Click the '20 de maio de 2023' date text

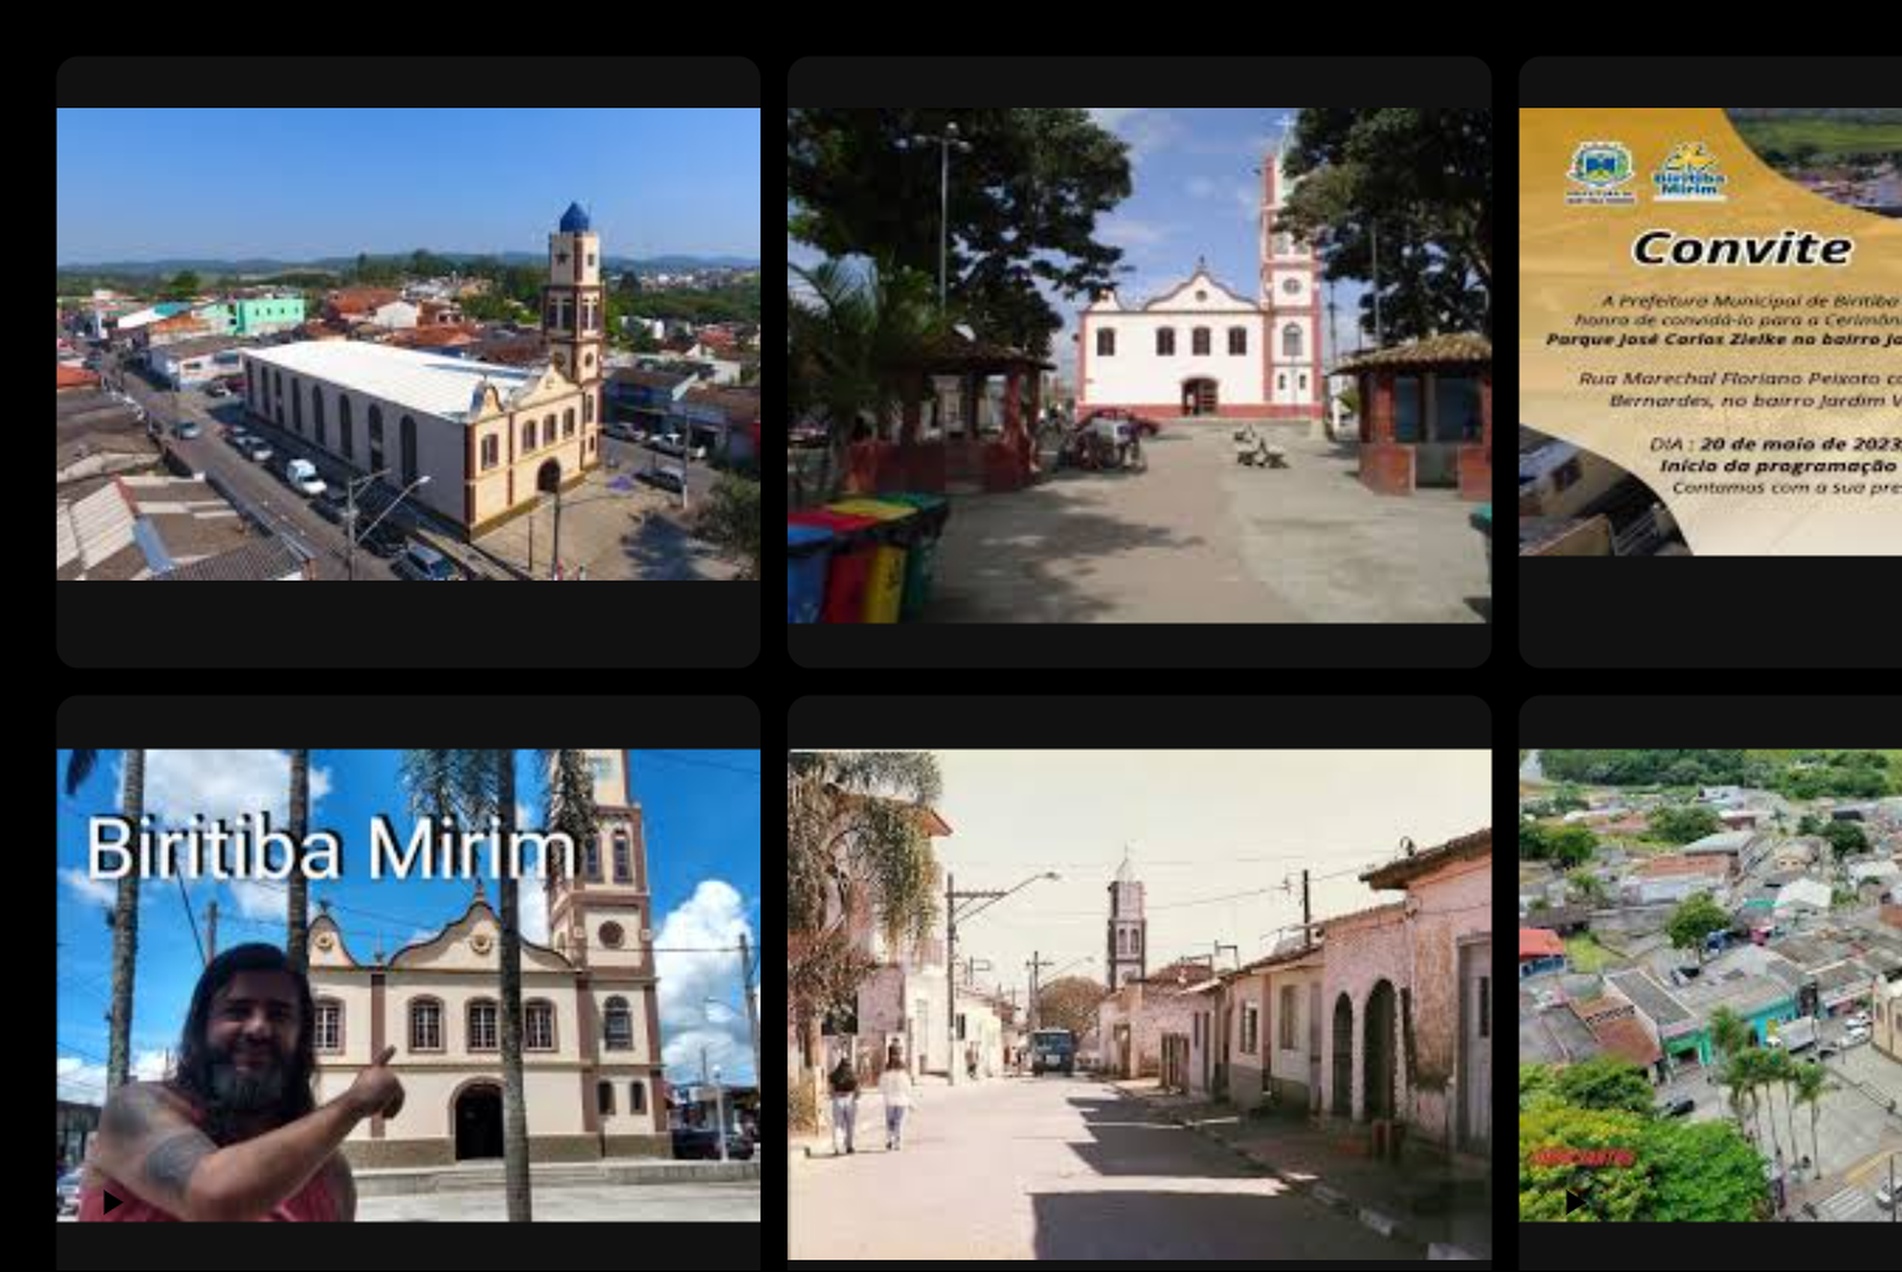[1798, 443]
